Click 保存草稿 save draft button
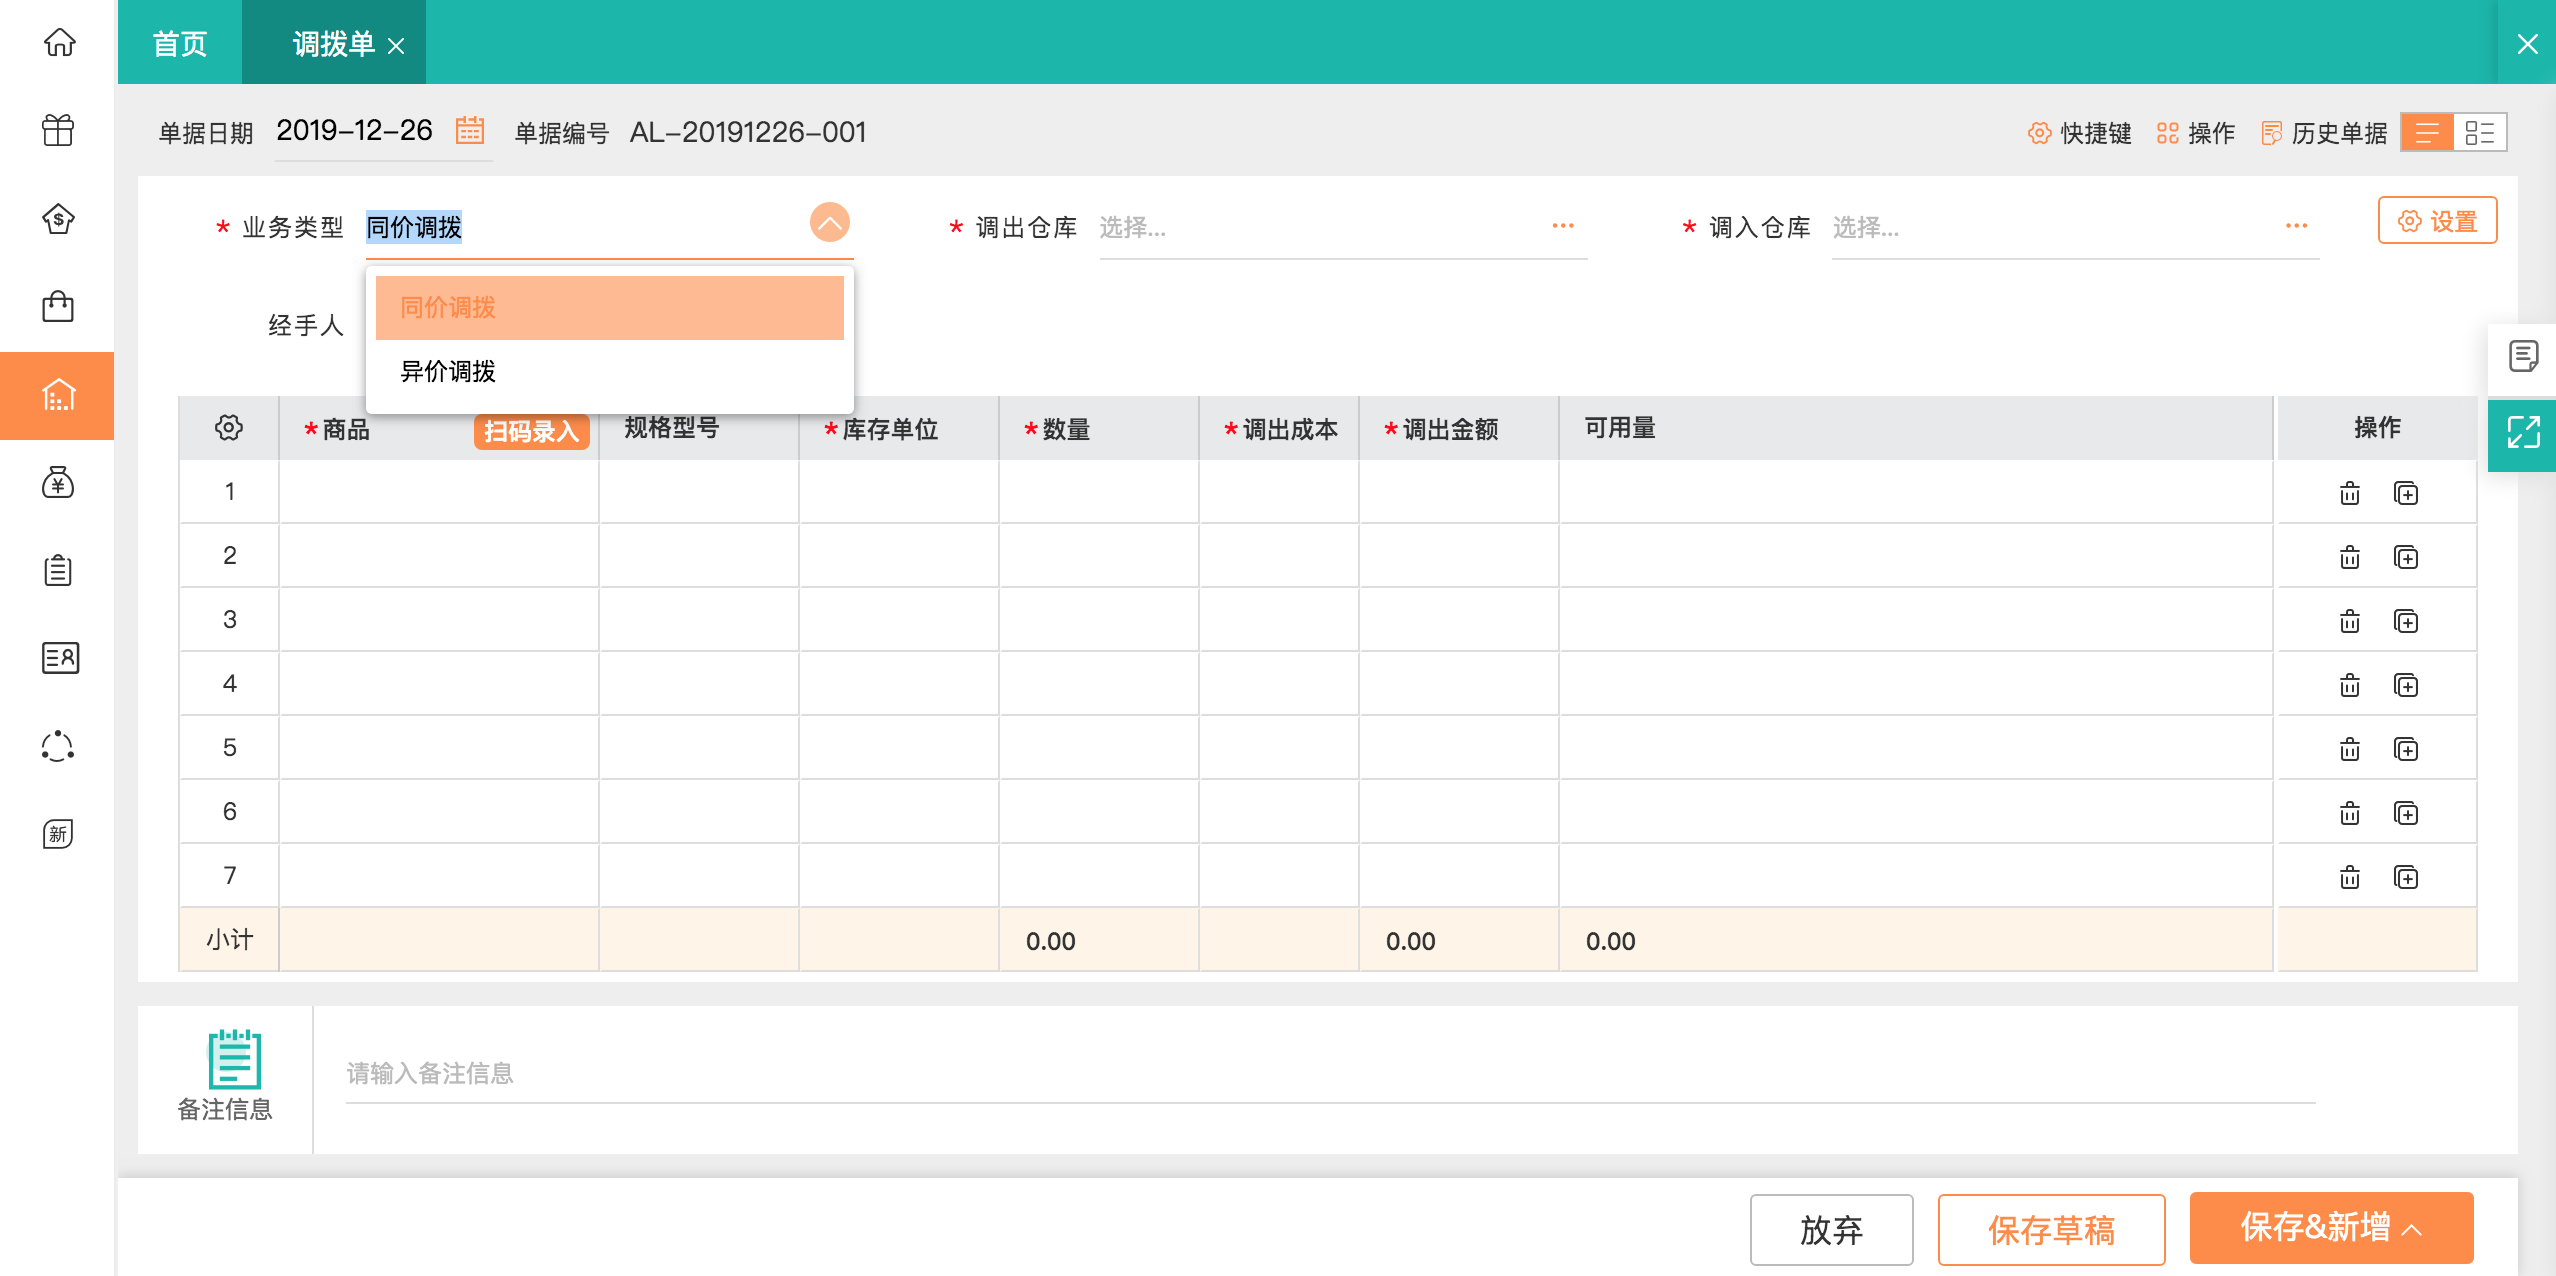 (x=2049, y=1230)
